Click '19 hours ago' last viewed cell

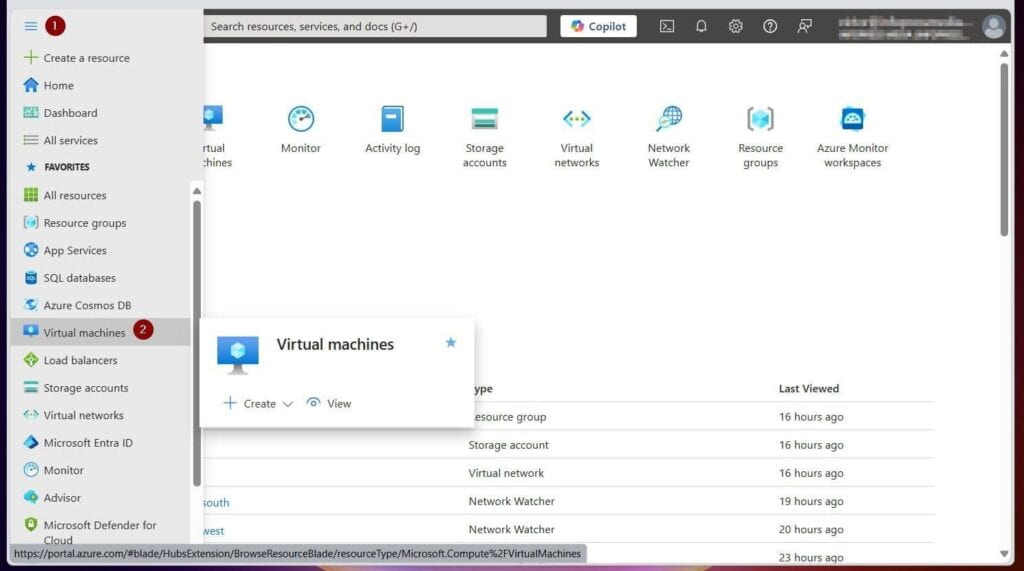(x=810, y=501)
